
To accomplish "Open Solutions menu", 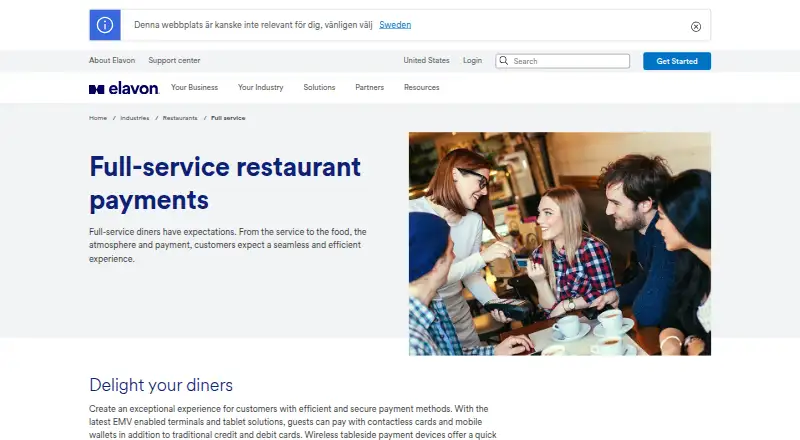I will click(x=319, y=87).
